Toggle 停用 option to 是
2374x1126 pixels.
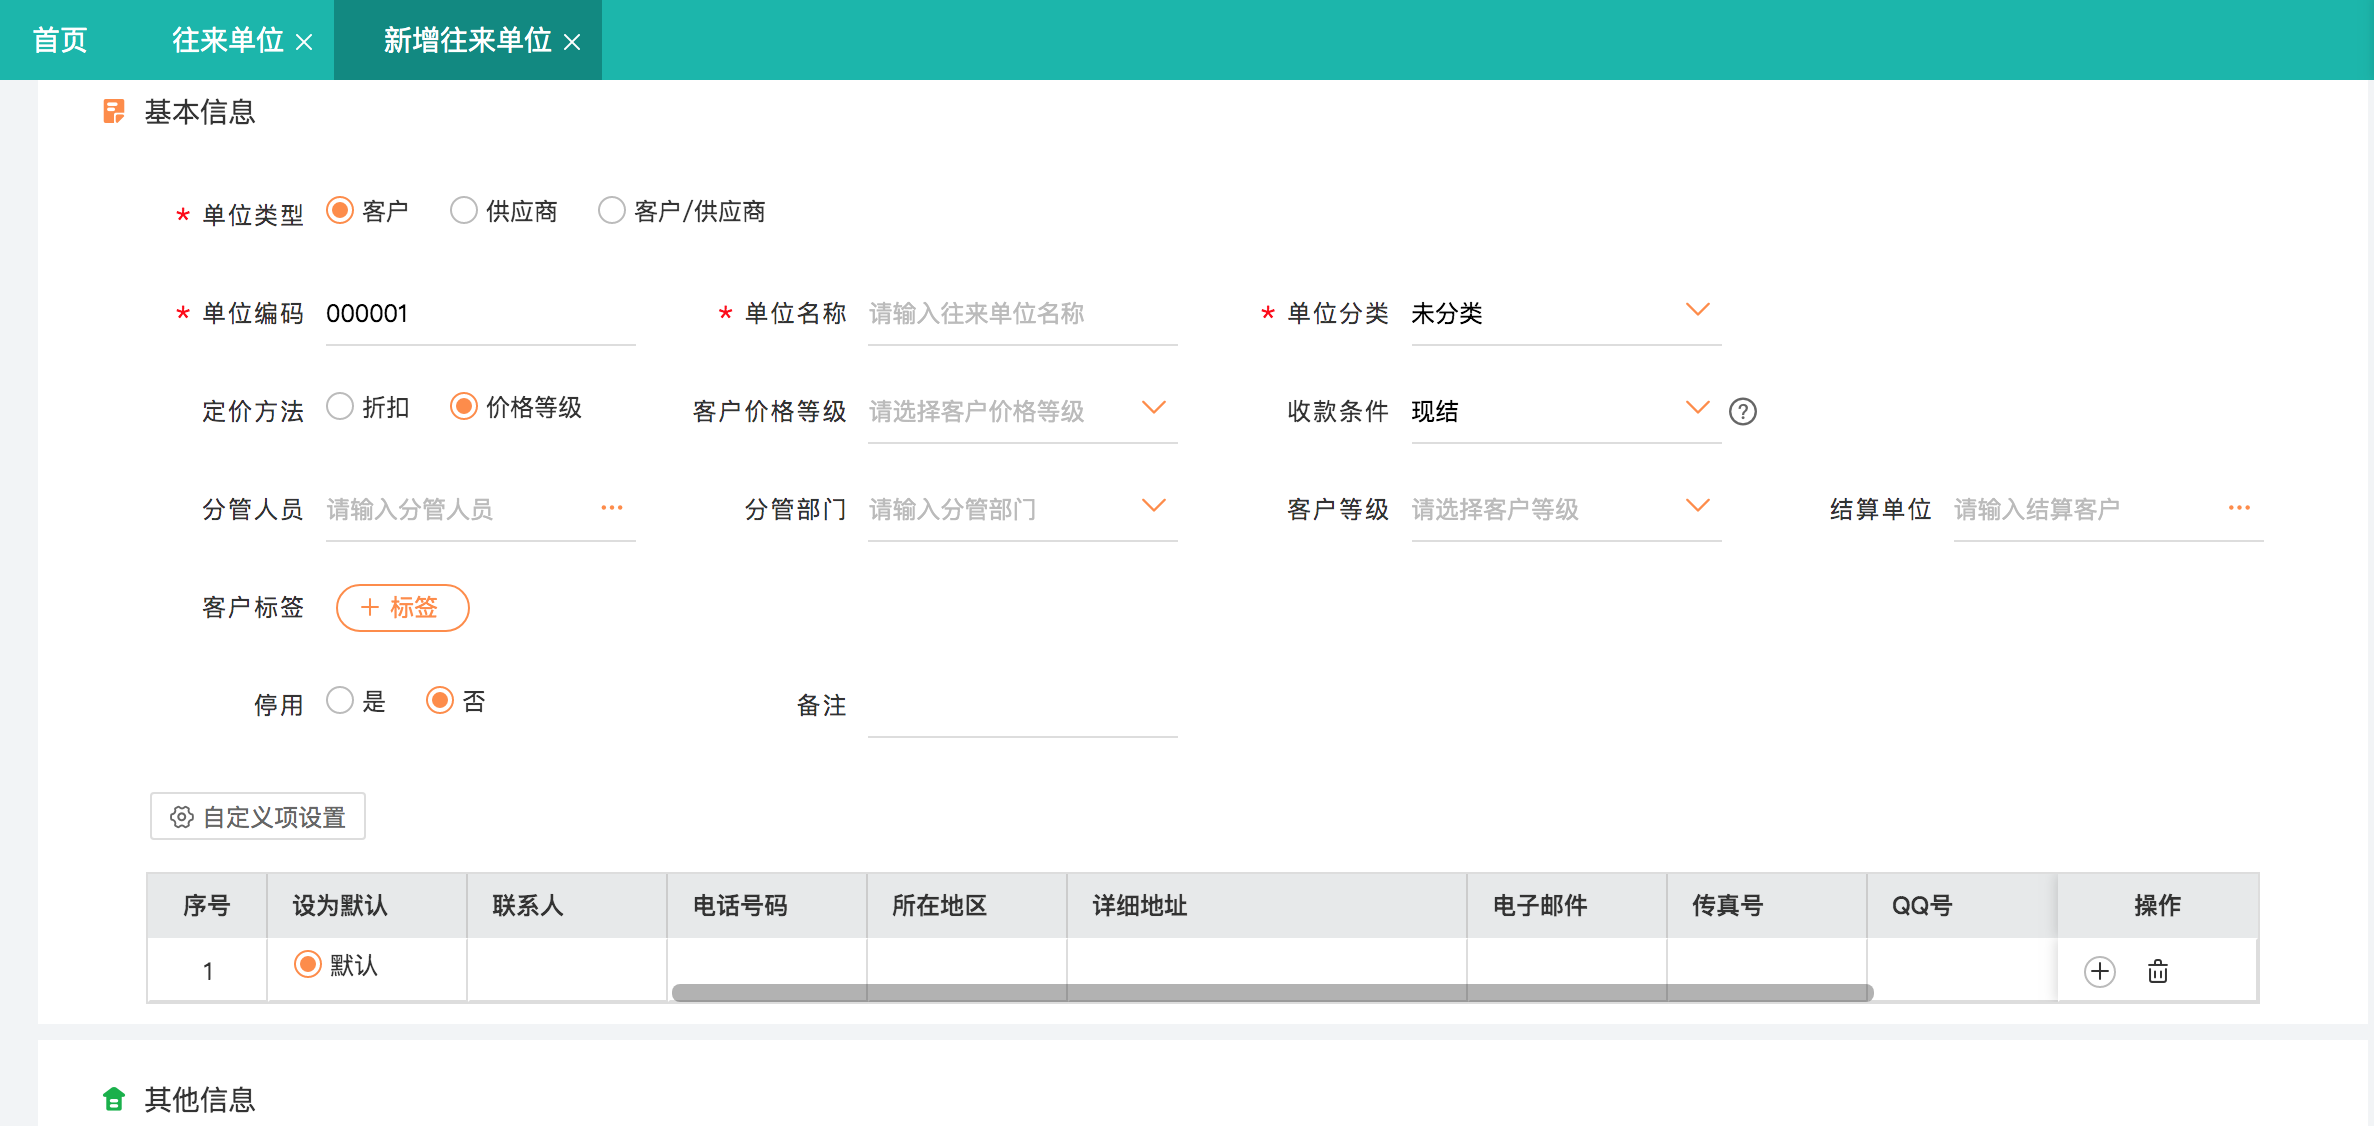tap(339, 699)
